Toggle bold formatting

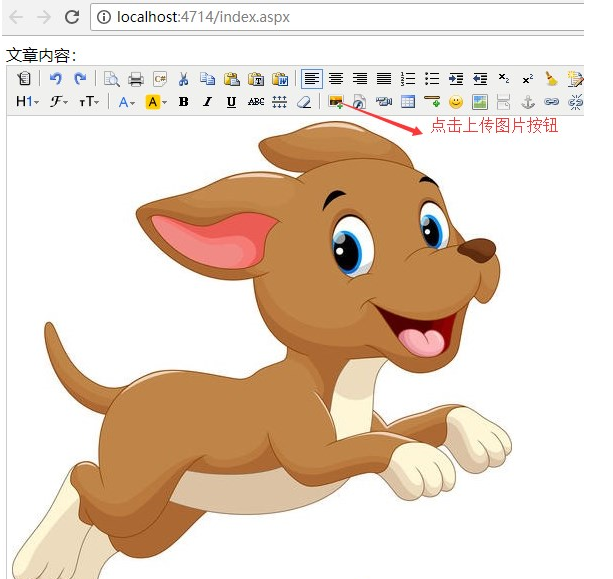coord(183,101)
